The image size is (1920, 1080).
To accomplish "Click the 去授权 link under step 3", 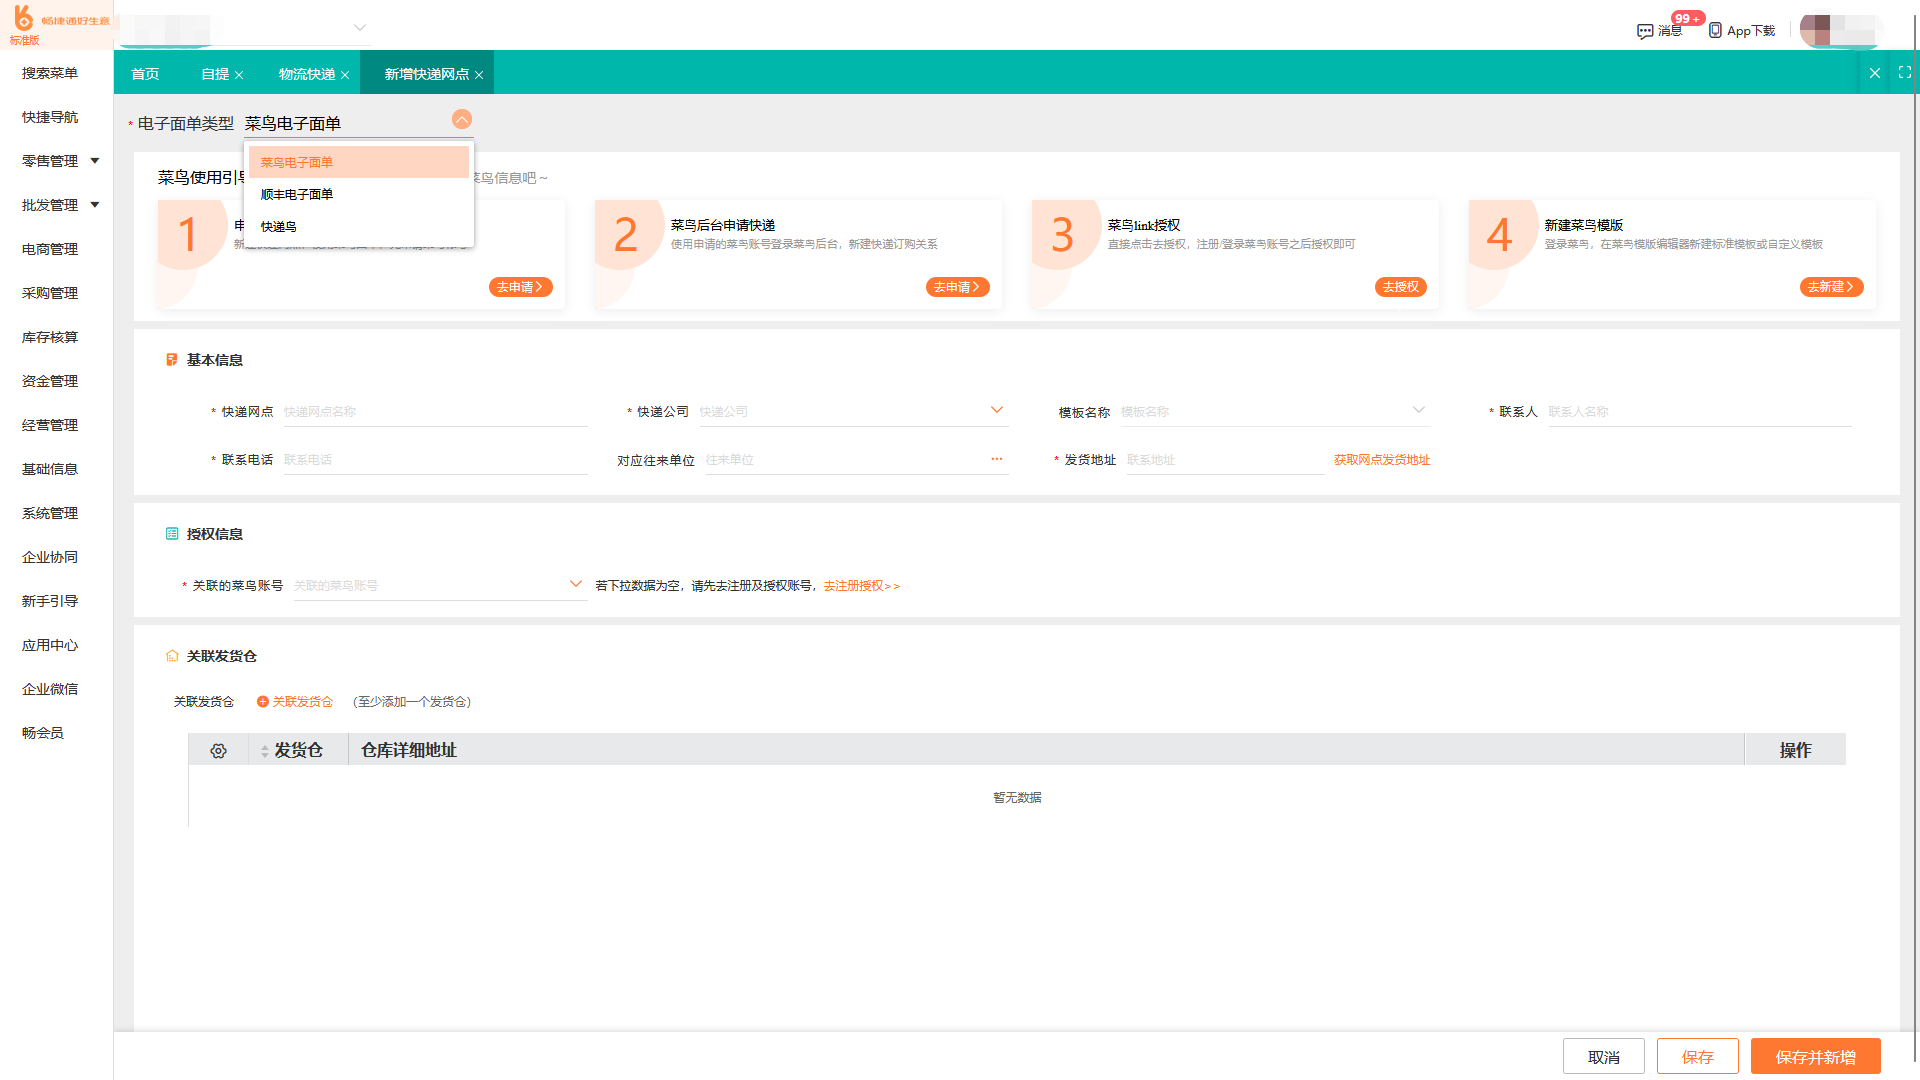I will click(1400, 286).
